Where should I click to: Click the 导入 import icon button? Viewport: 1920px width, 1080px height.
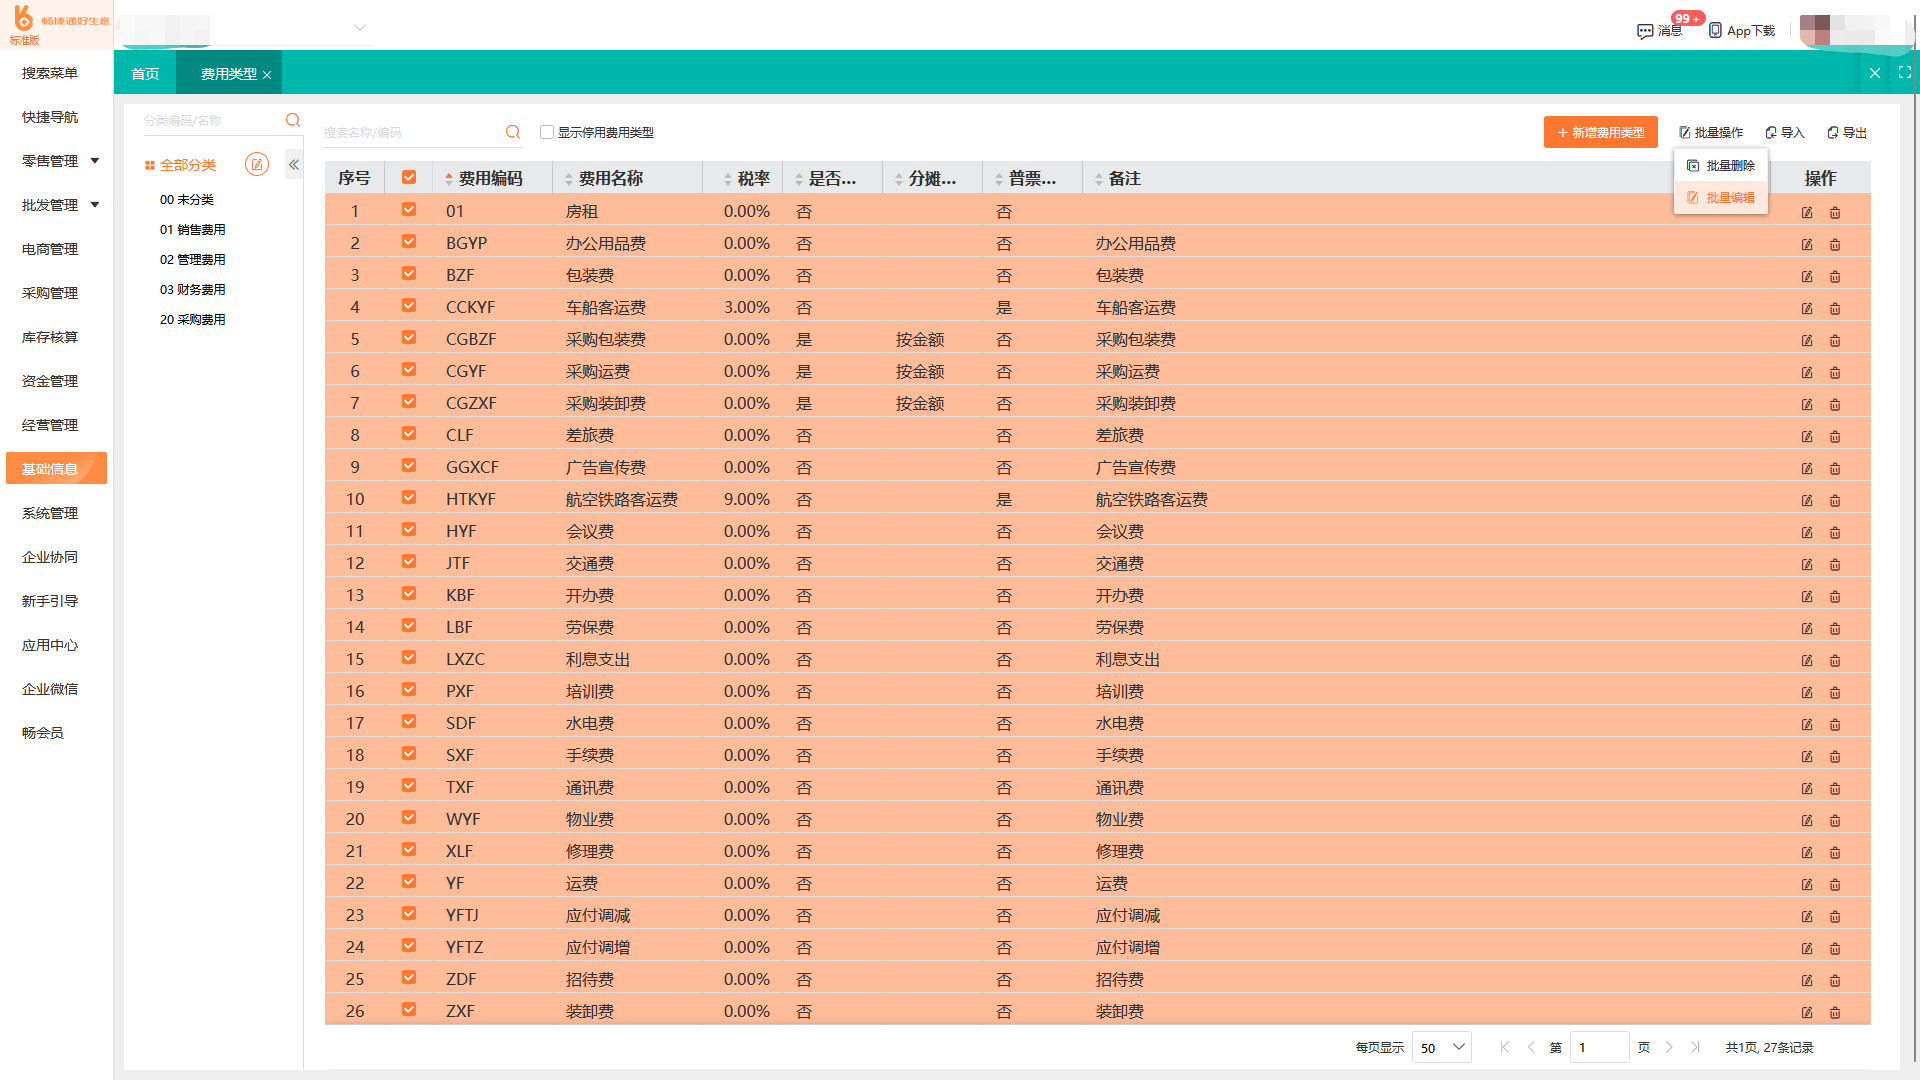point(1785,131)
